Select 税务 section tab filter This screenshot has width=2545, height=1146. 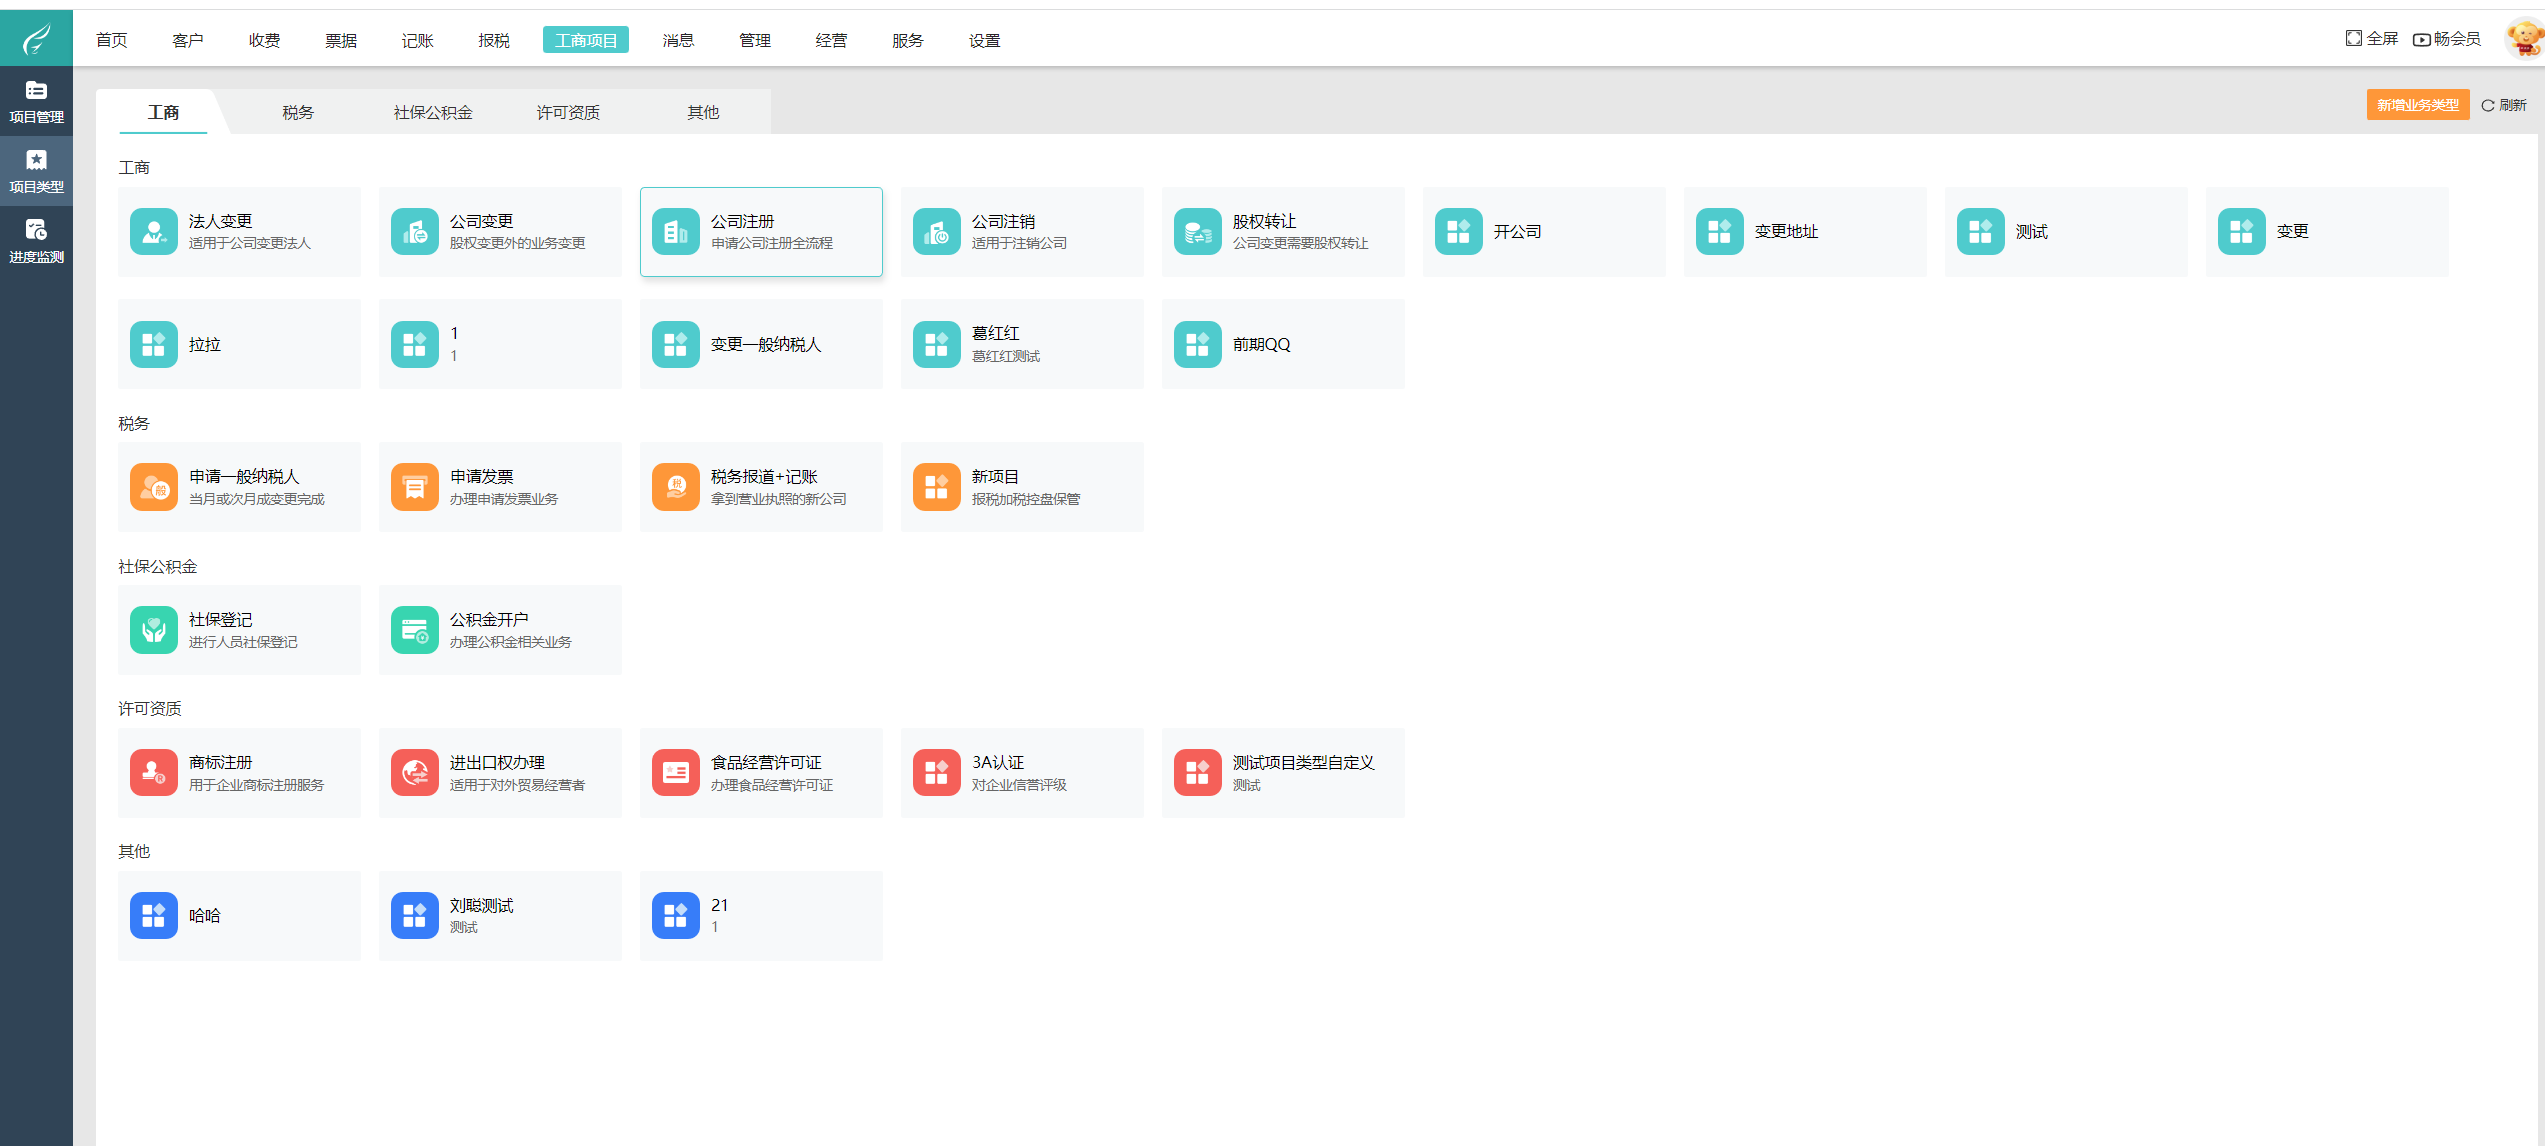[x=297, y=110]
